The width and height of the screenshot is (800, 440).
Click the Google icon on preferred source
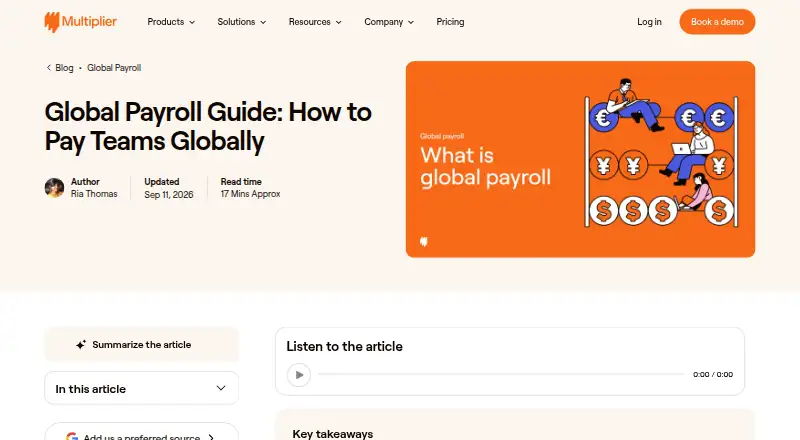pyautogui.click(x=72, y=437)
